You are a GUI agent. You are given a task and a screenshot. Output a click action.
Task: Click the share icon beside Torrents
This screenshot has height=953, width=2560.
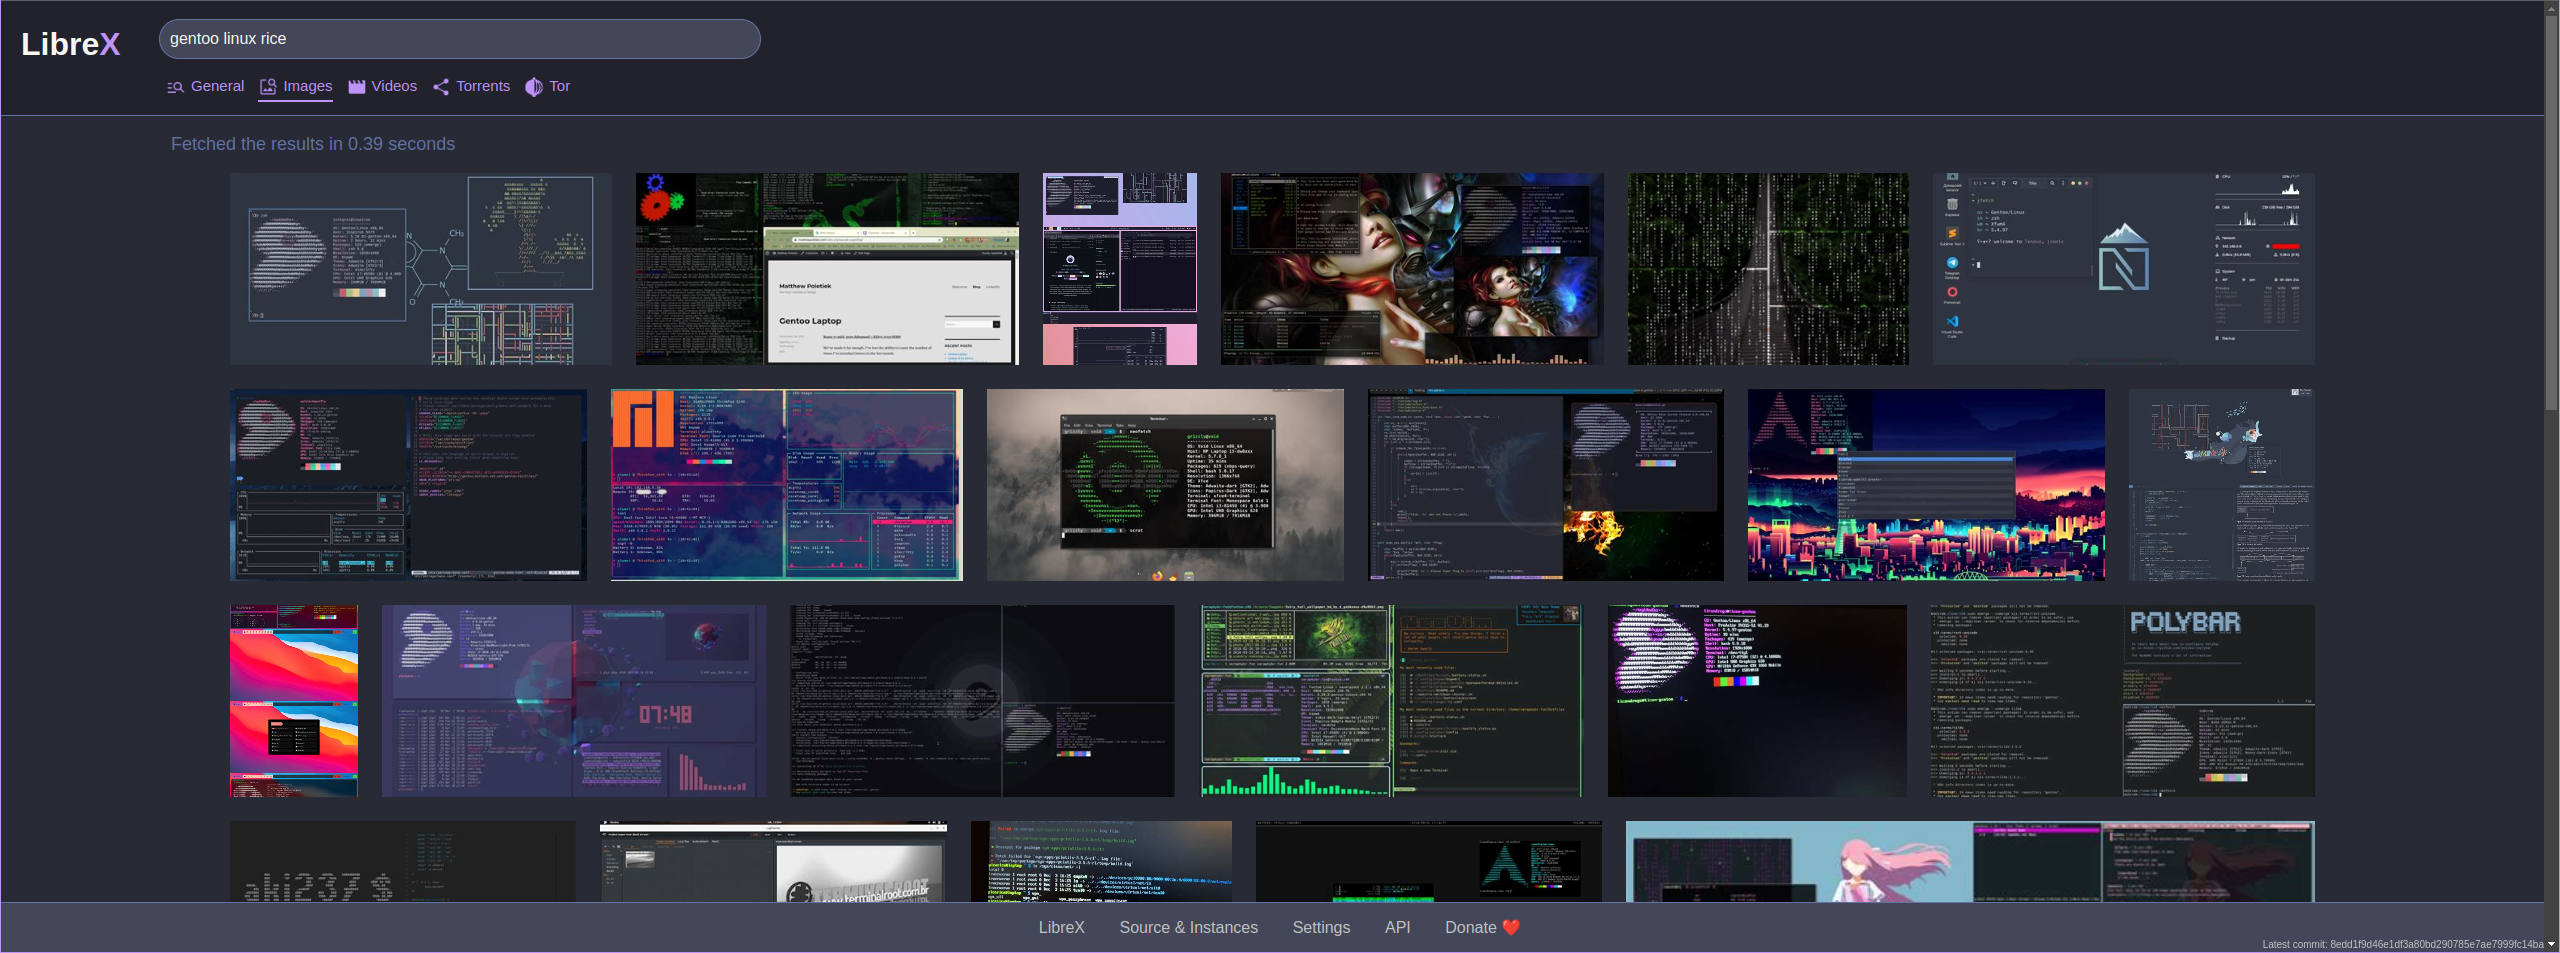click(x=441, y=87)
